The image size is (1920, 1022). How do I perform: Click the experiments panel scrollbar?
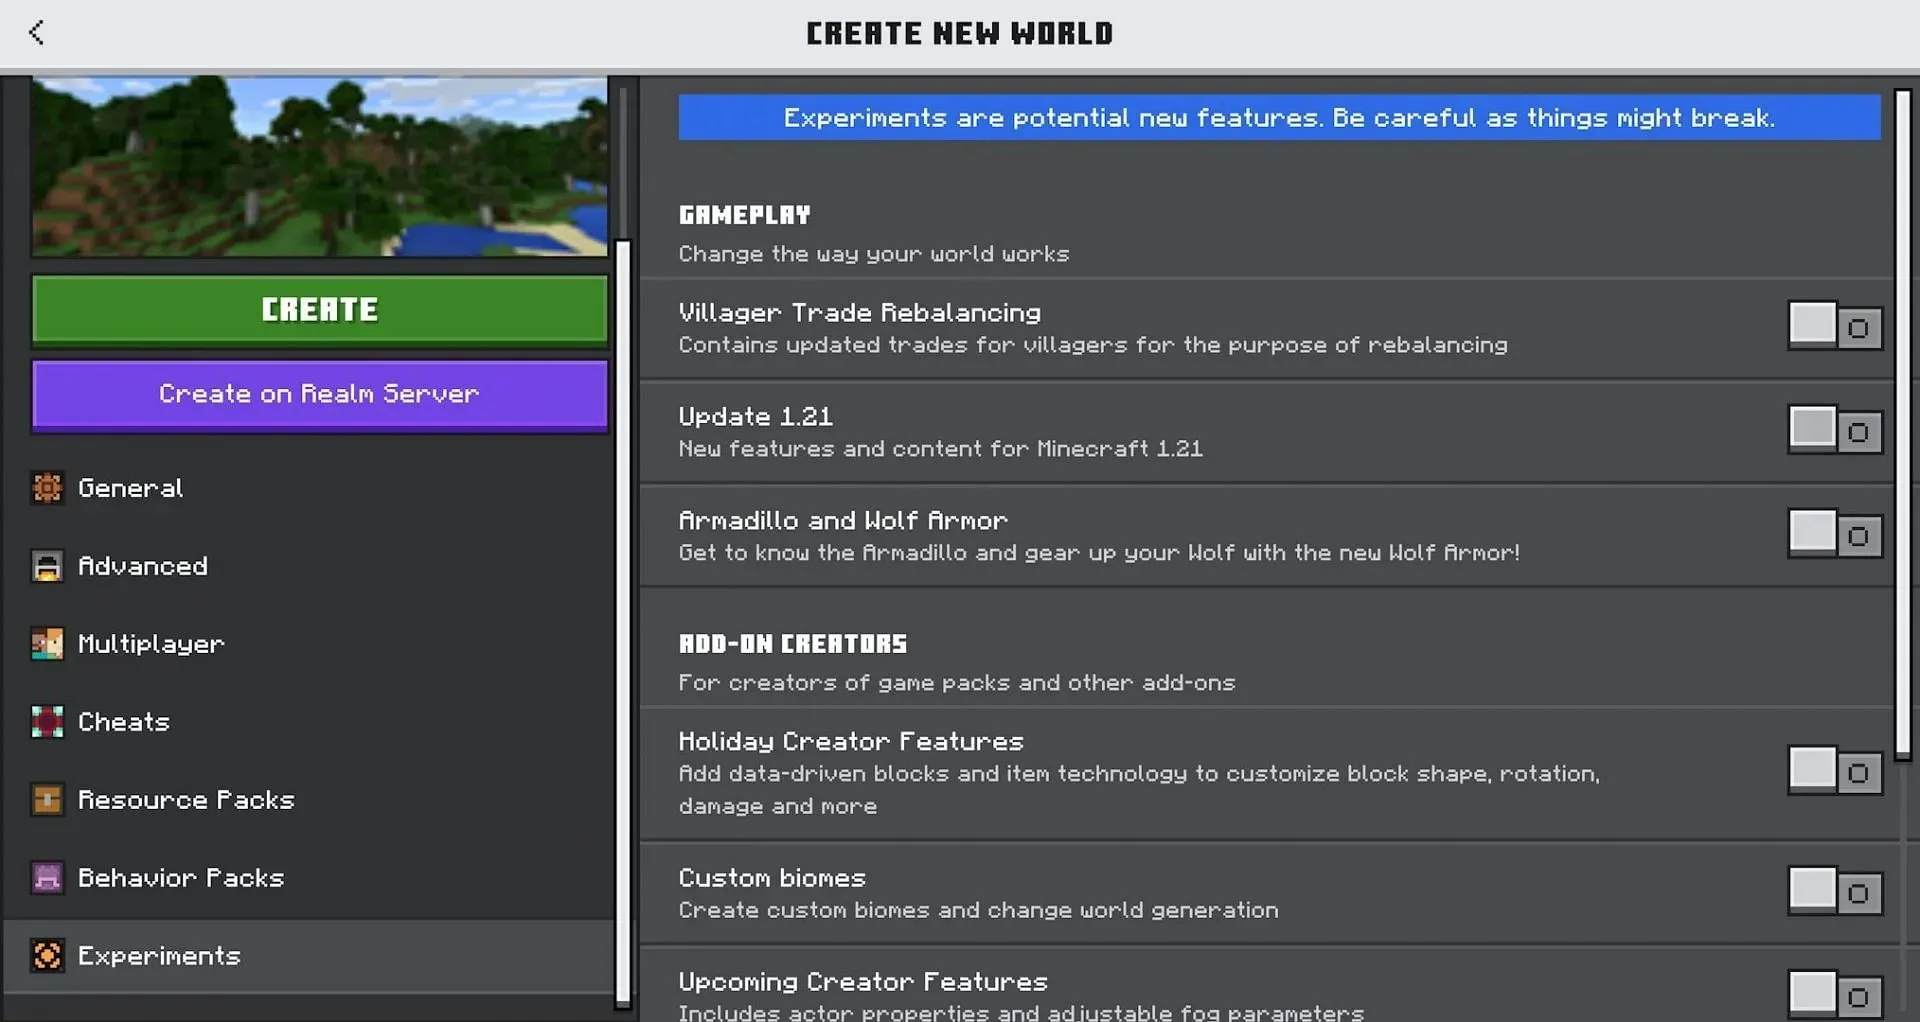1903,424
